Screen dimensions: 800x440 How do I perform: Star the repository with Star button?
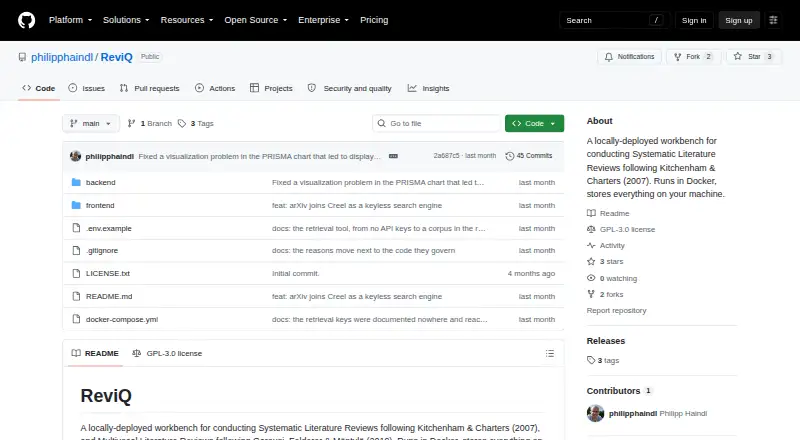coord(755,57)
